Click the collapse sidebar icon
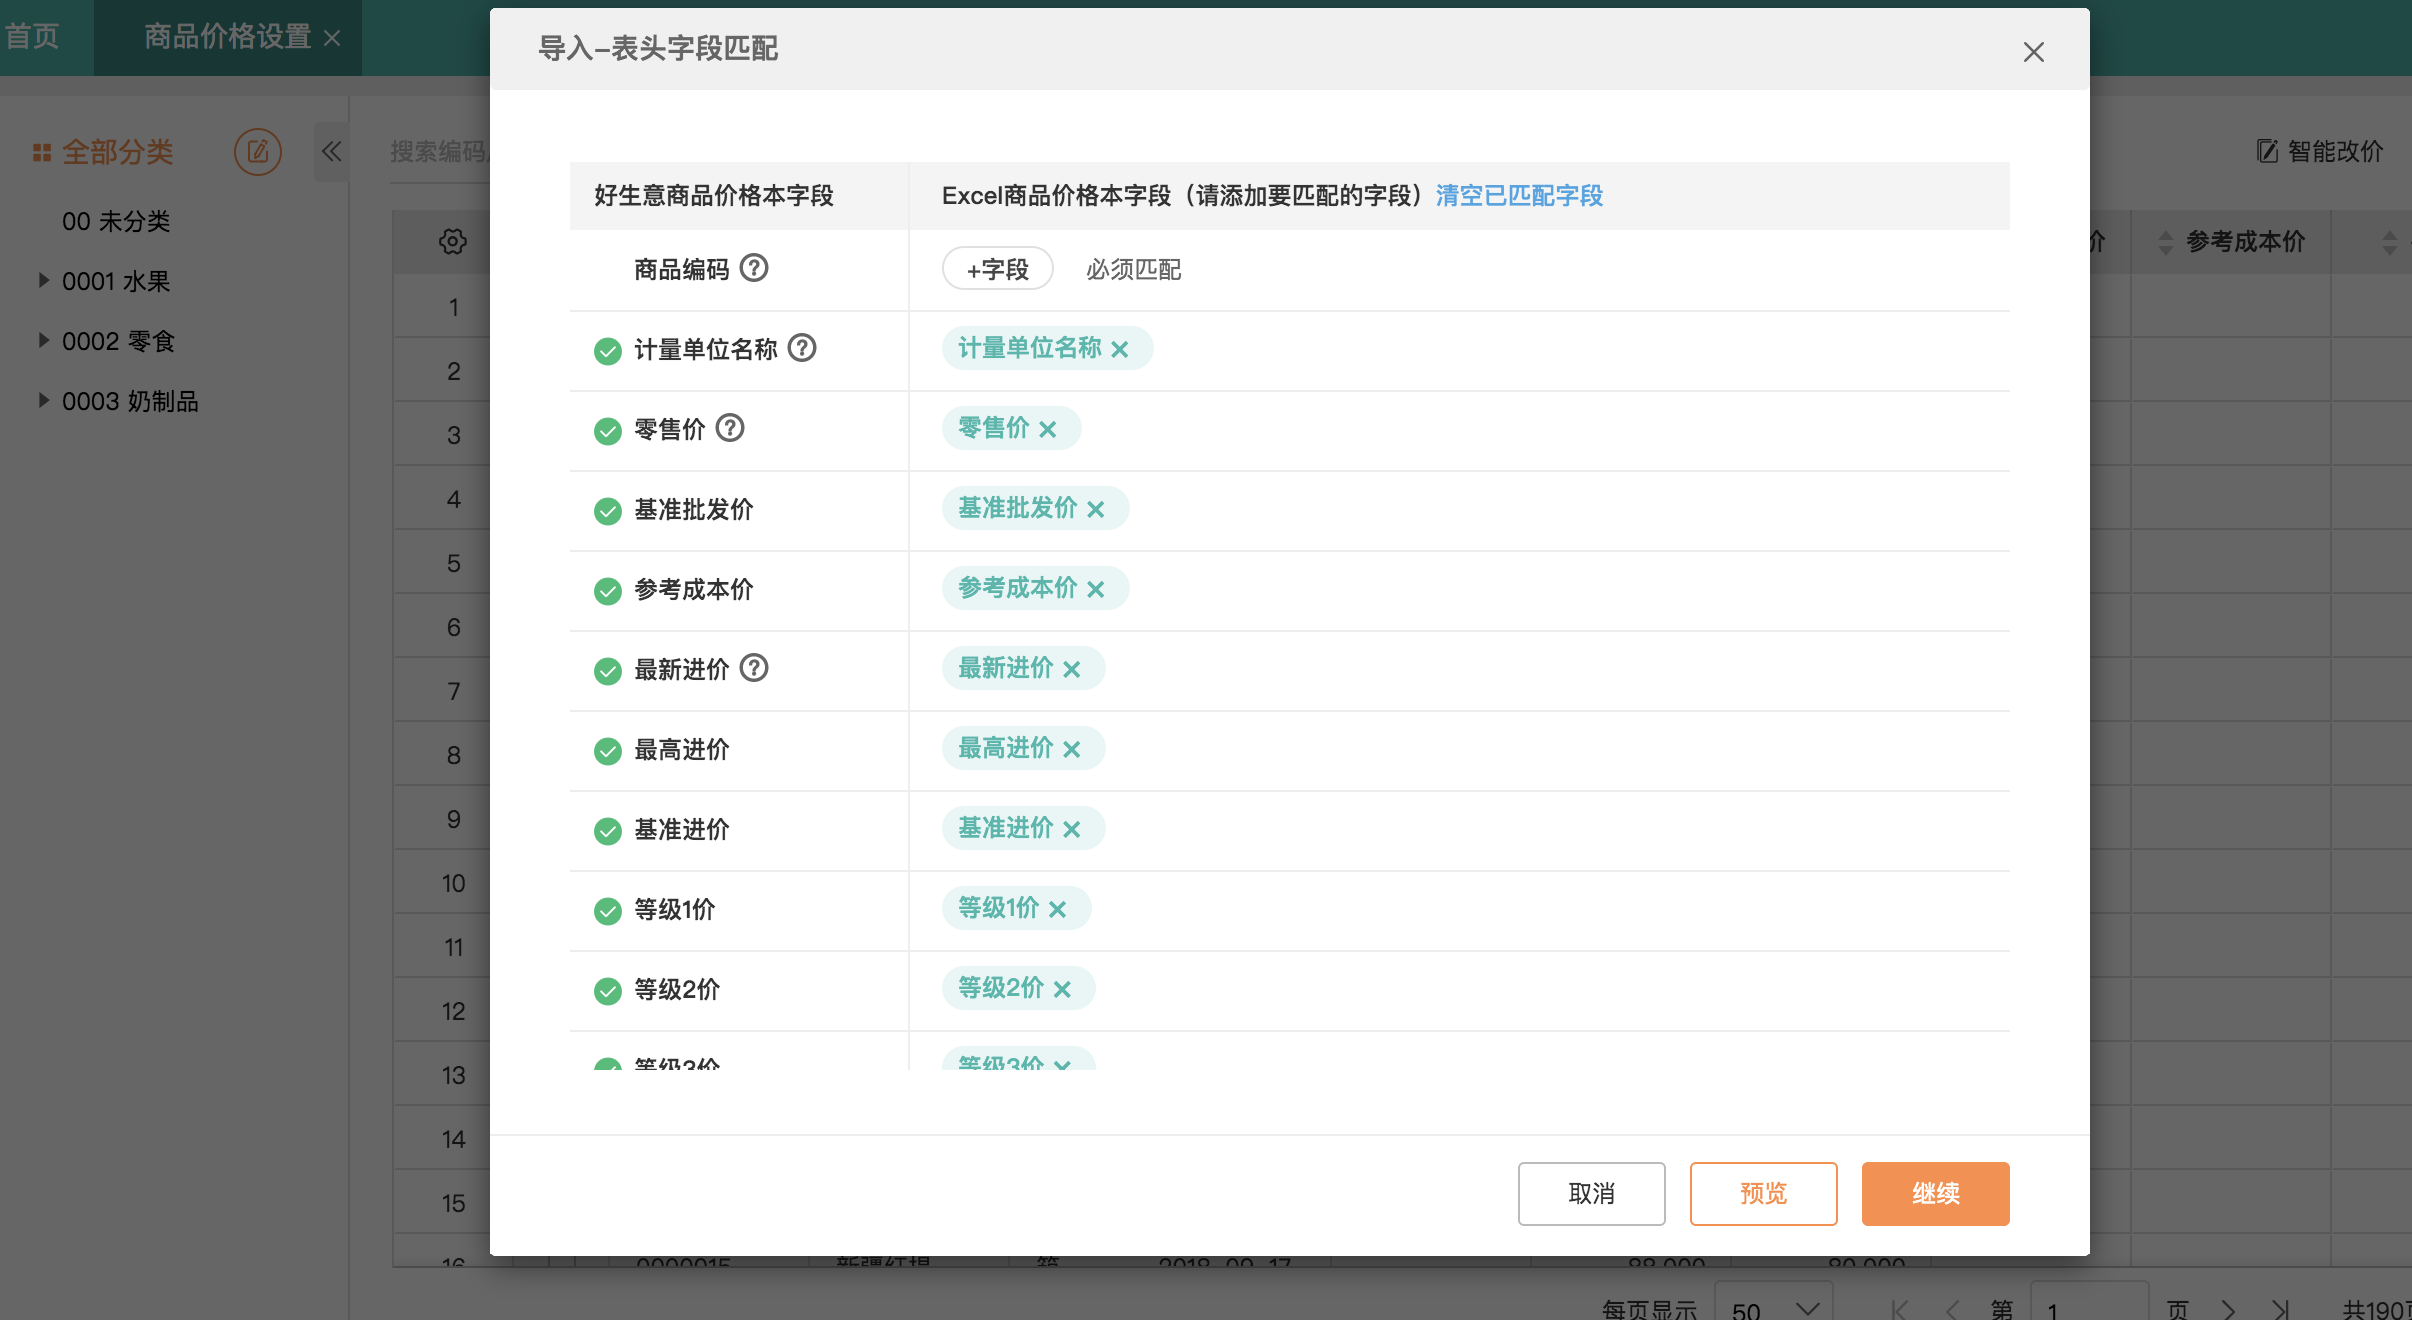 [332, 151]
